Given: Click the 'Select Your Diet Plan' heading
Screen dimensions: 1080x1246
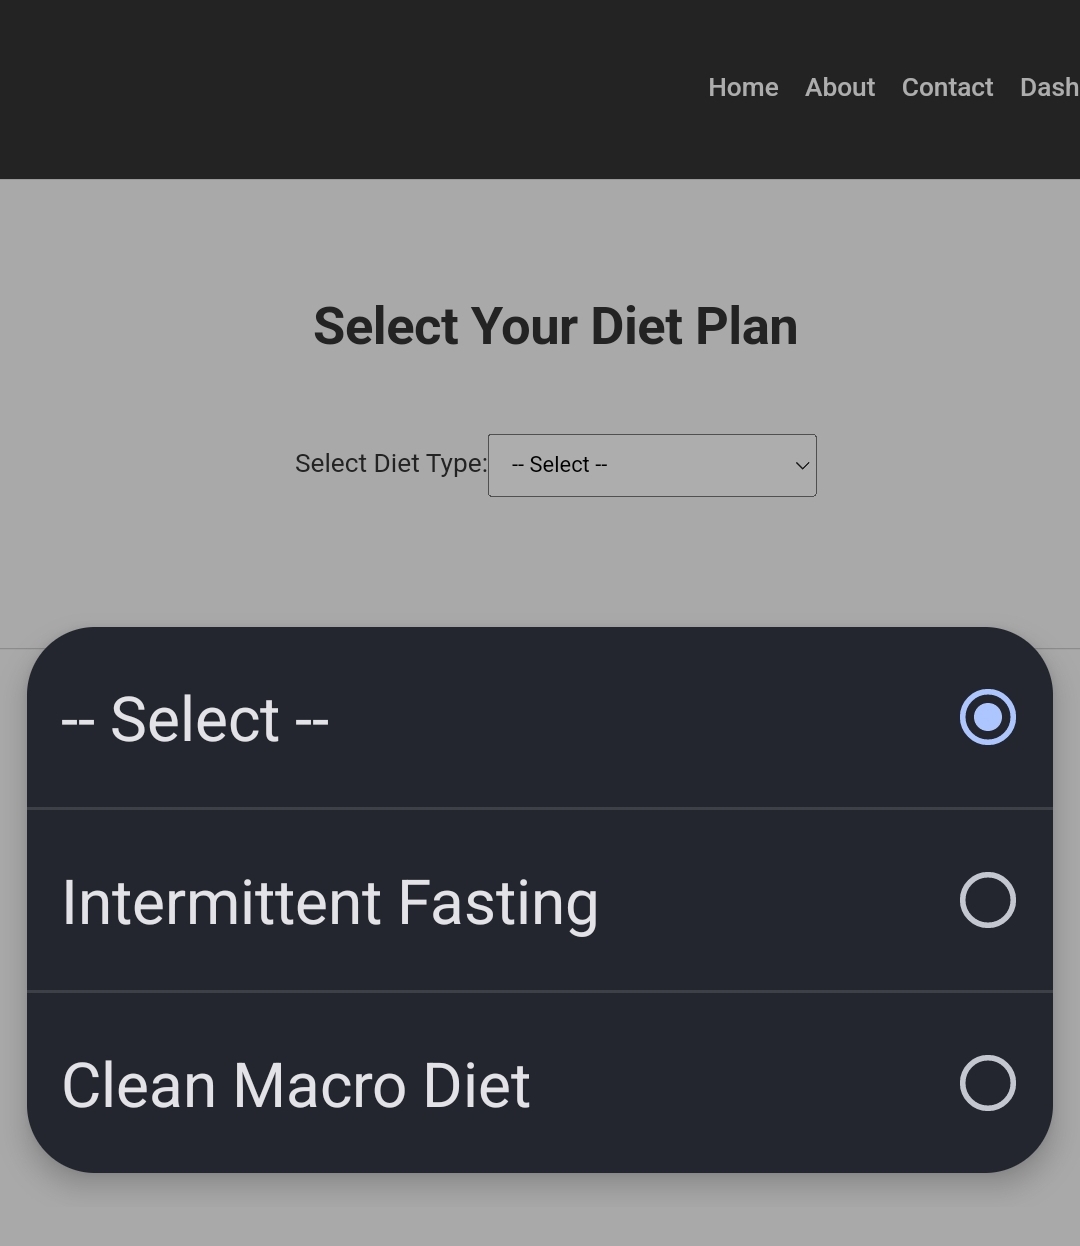Looking at the screenshot, I should (x=555, y=327).
